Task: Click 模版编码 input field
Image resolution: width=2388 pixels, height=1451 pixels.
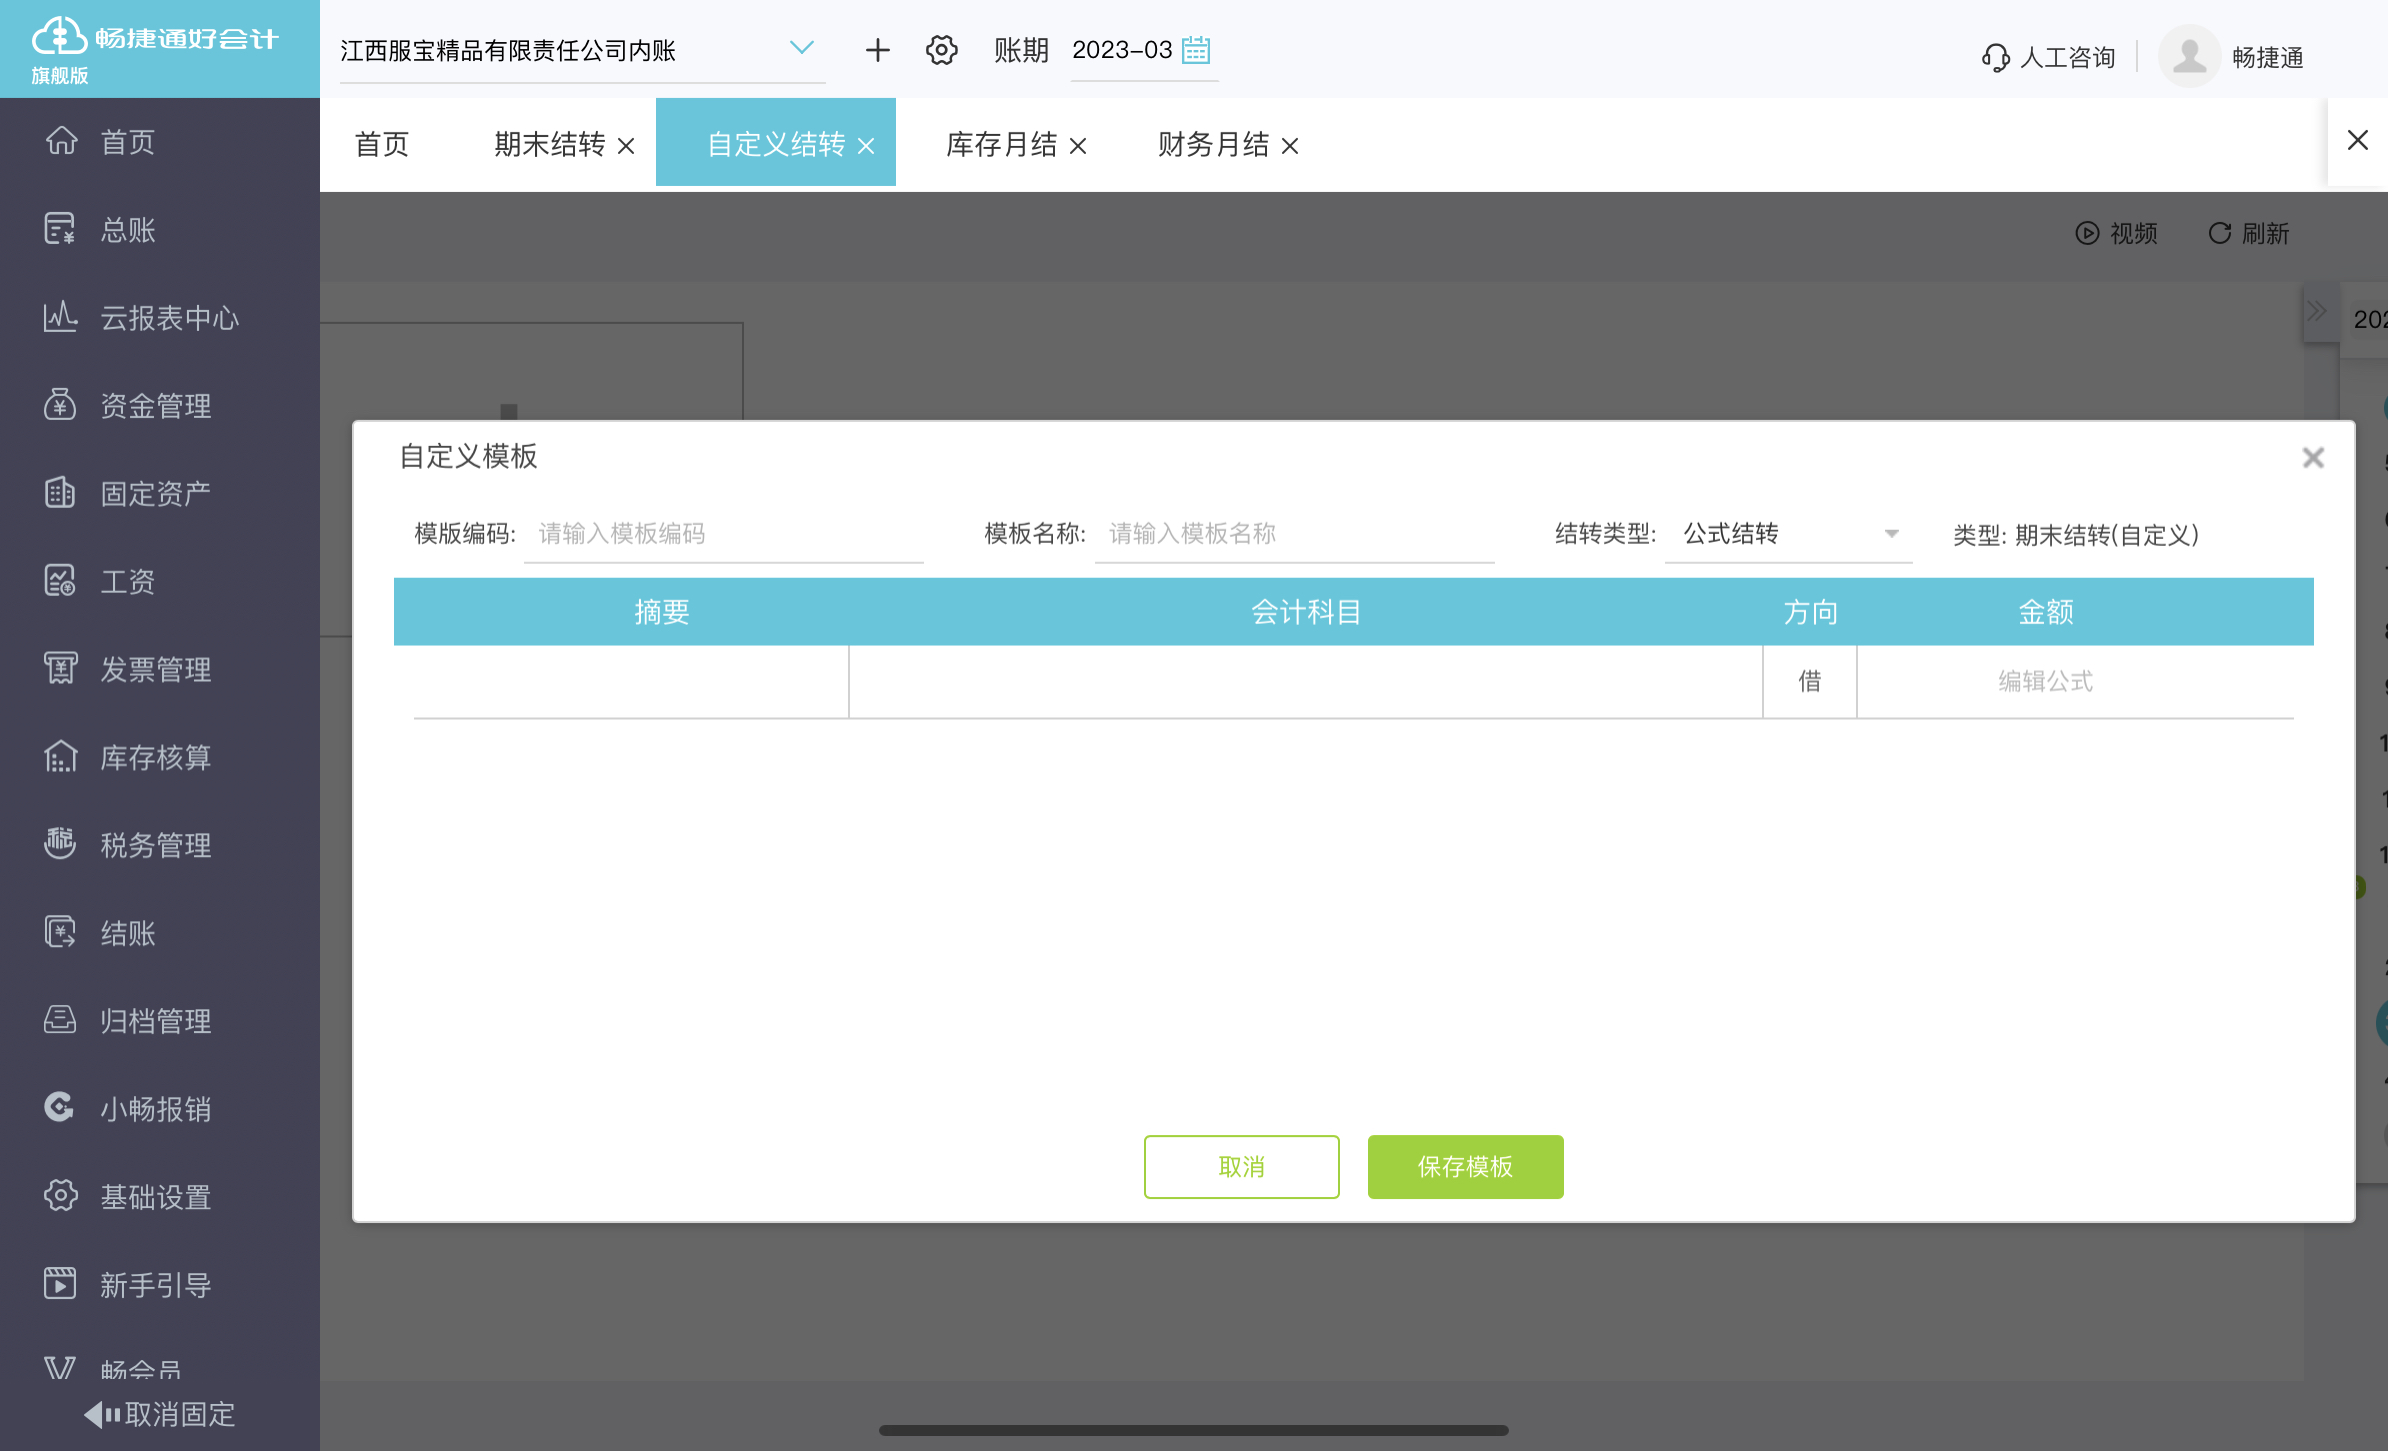Action: click(x=730, y=534)
